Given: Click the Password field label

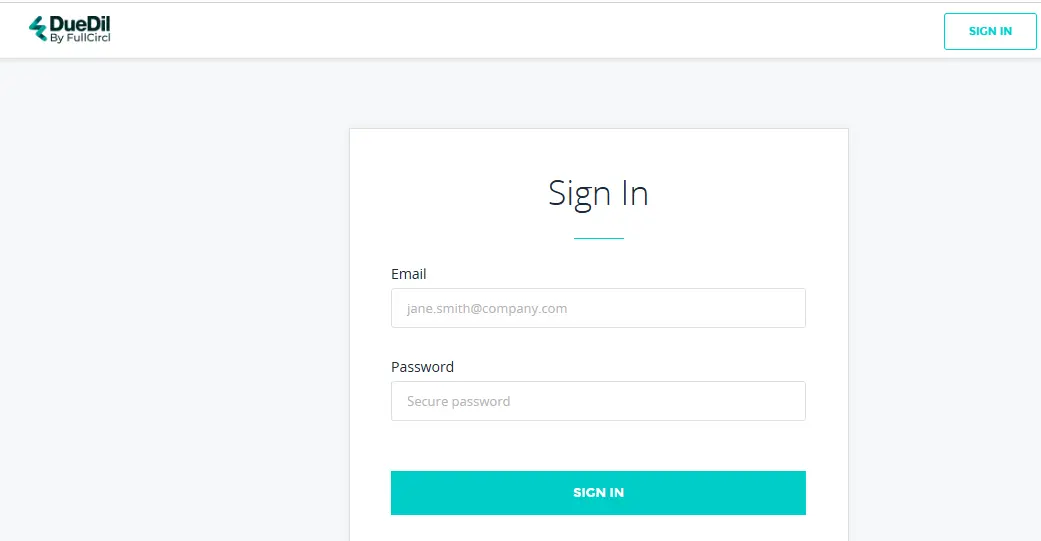Looking at the screenshot, I should [x=422, y=367].
